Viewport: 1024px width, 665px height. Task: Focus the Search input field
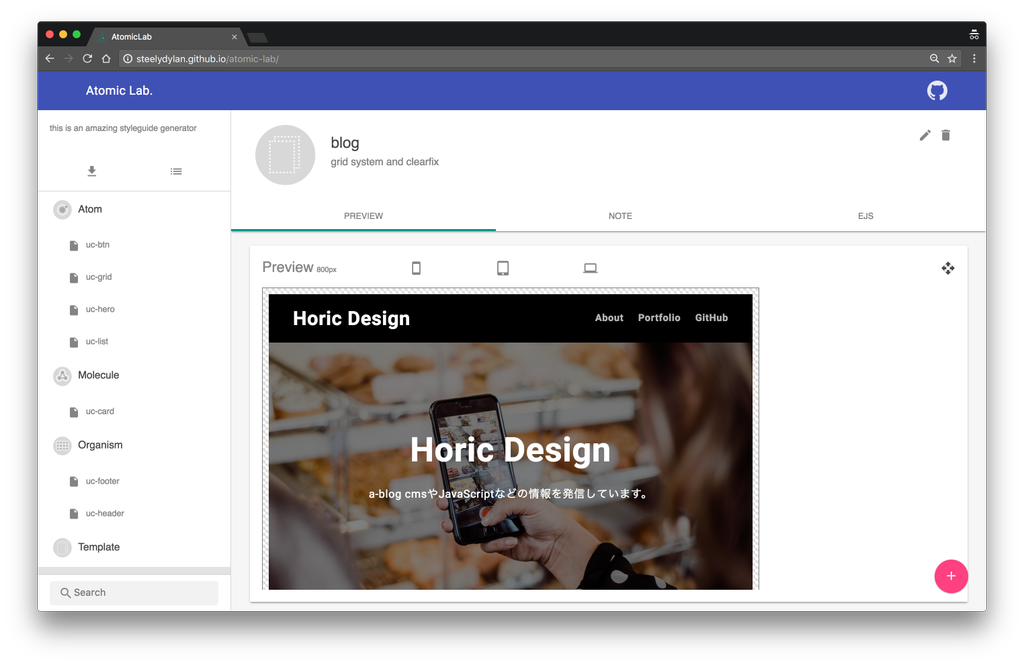pyautogui.click(x=134, y=593)
